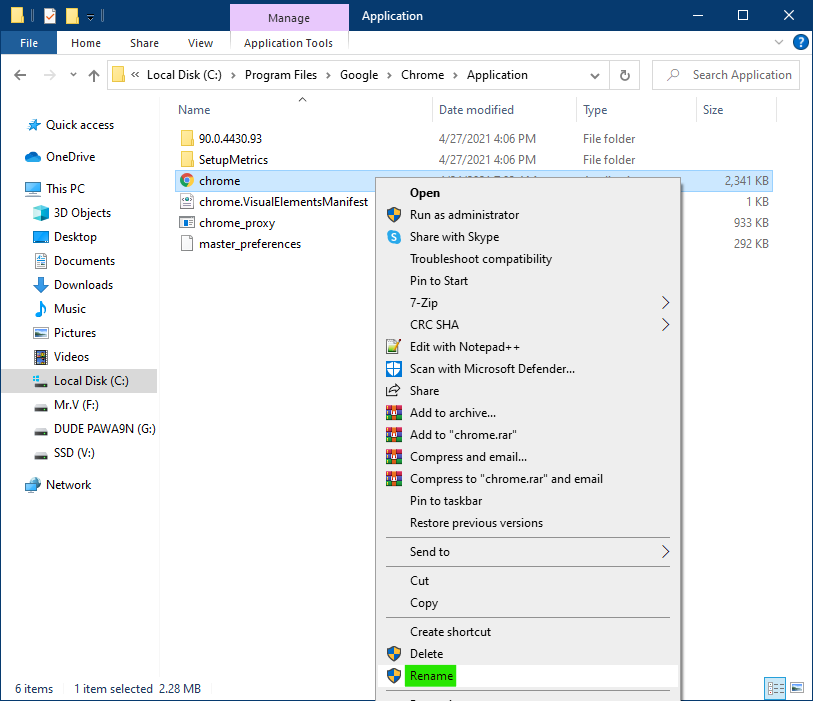Expand the Send to submenu
Viewport: 813px width, 701px height.
[x=666, y=552]
